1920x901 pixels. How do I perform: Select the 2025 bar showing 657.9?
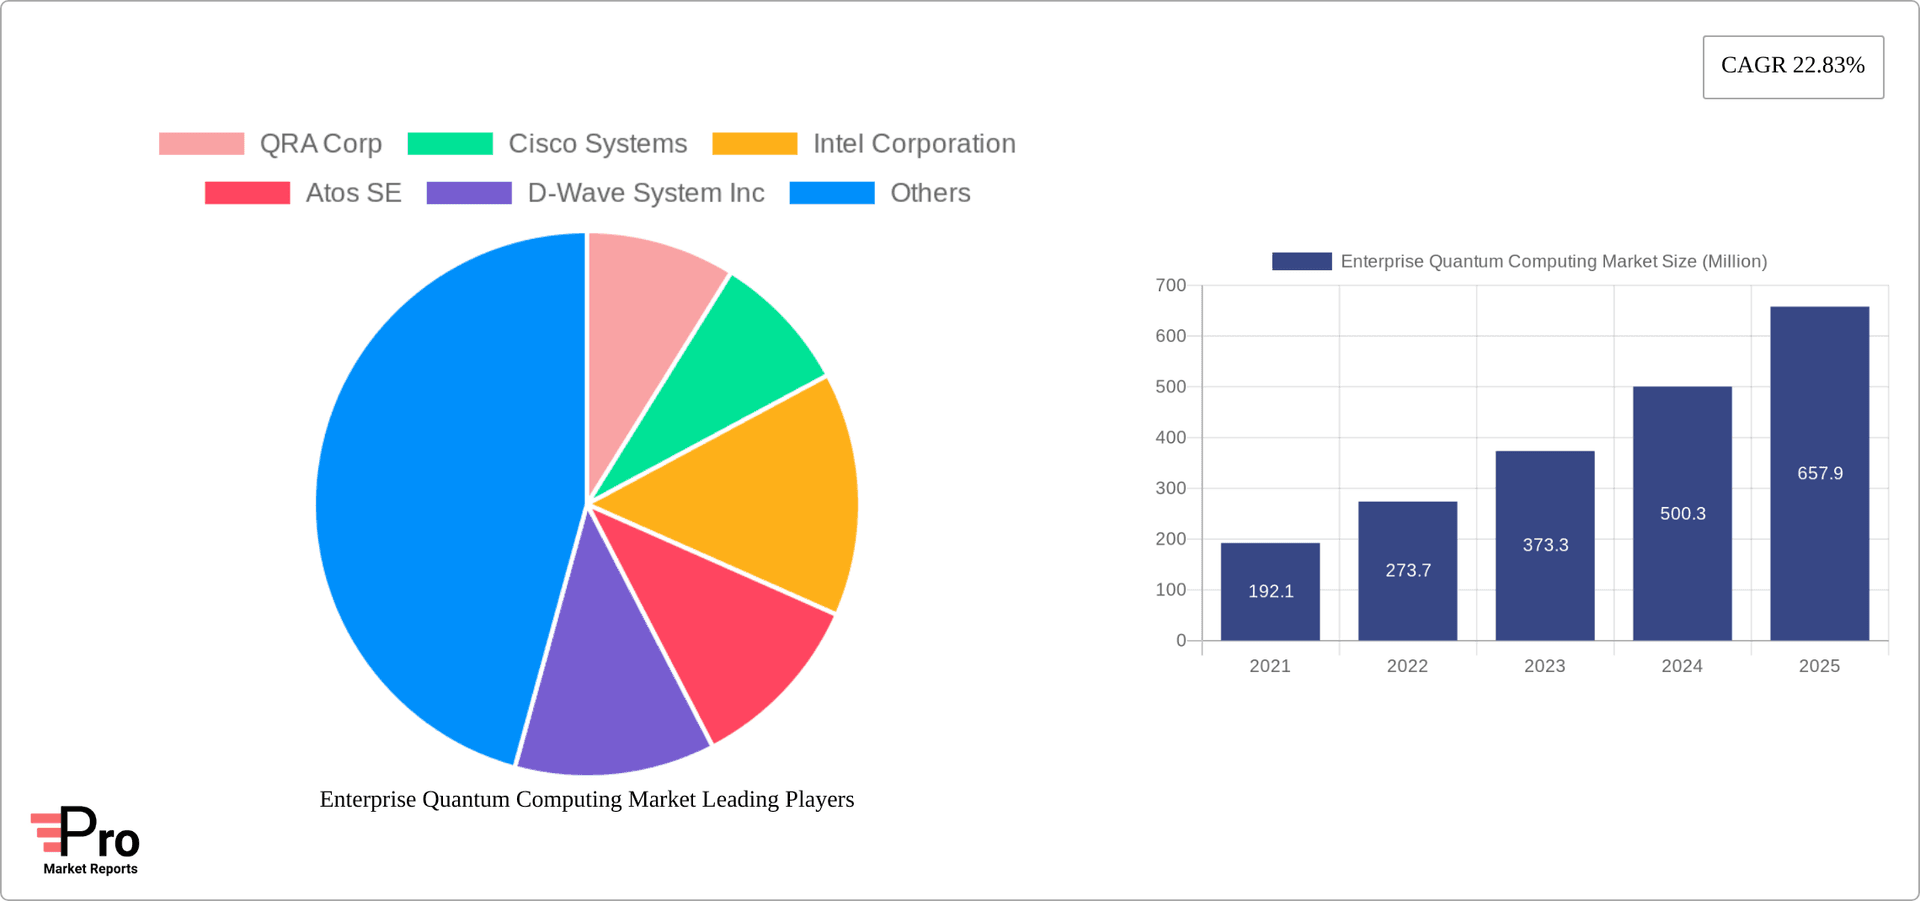click(x=1819, y=470)
